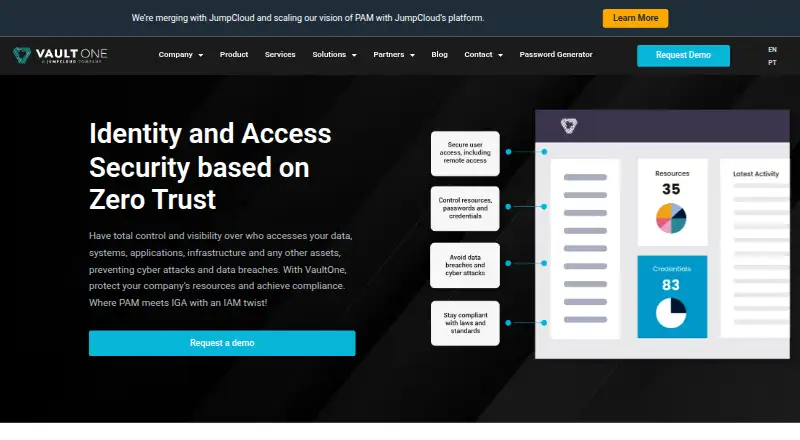Expand the Partners dropdown menu

coord(394,55)
